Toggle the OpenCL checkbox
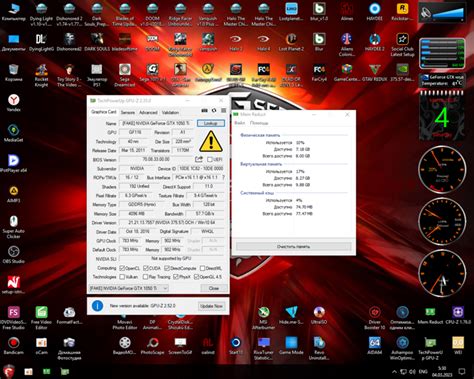Screen dimensions: 474x379 (122, 268)
